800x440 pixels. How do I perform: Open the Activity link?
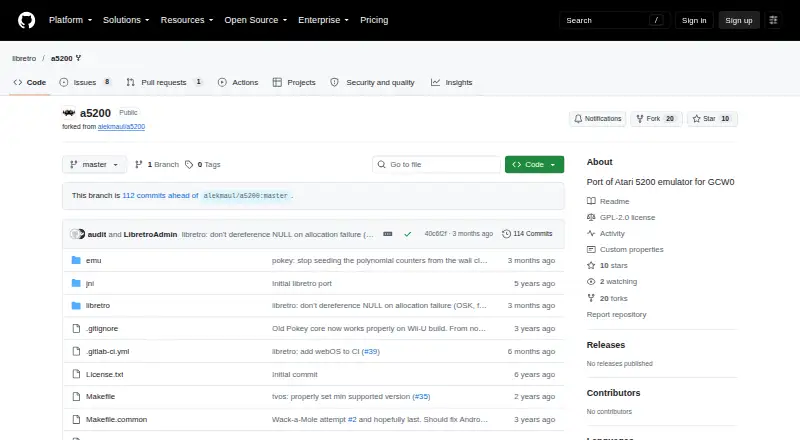pyautogui.click(x=606, y=233)
